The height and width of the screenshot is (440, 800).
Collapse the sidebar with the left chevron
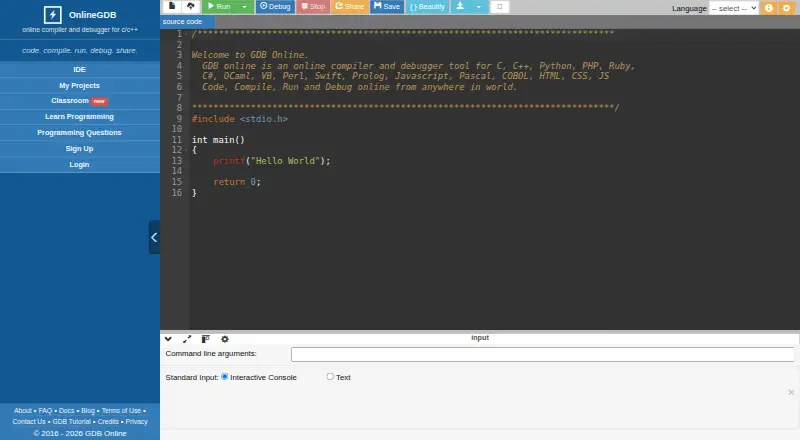pos(154,237)
